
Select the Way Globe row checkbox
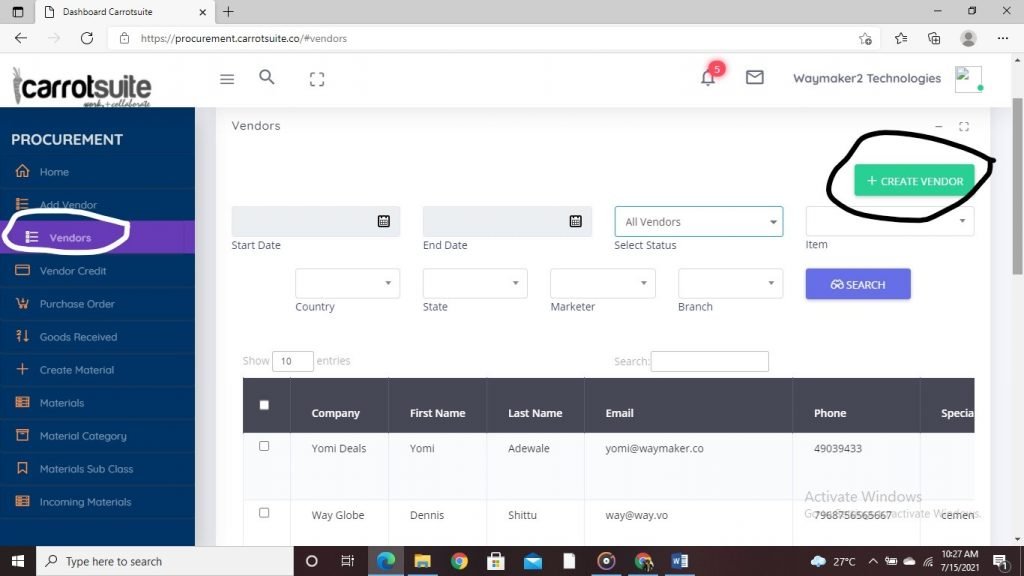pos(264,512)
